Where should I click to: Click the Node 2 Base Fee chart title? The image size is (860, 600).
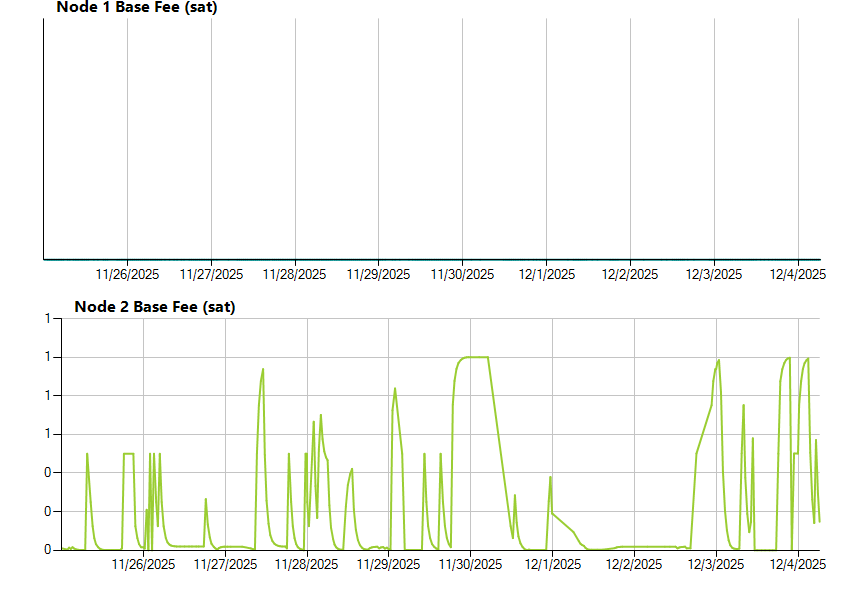155,307
